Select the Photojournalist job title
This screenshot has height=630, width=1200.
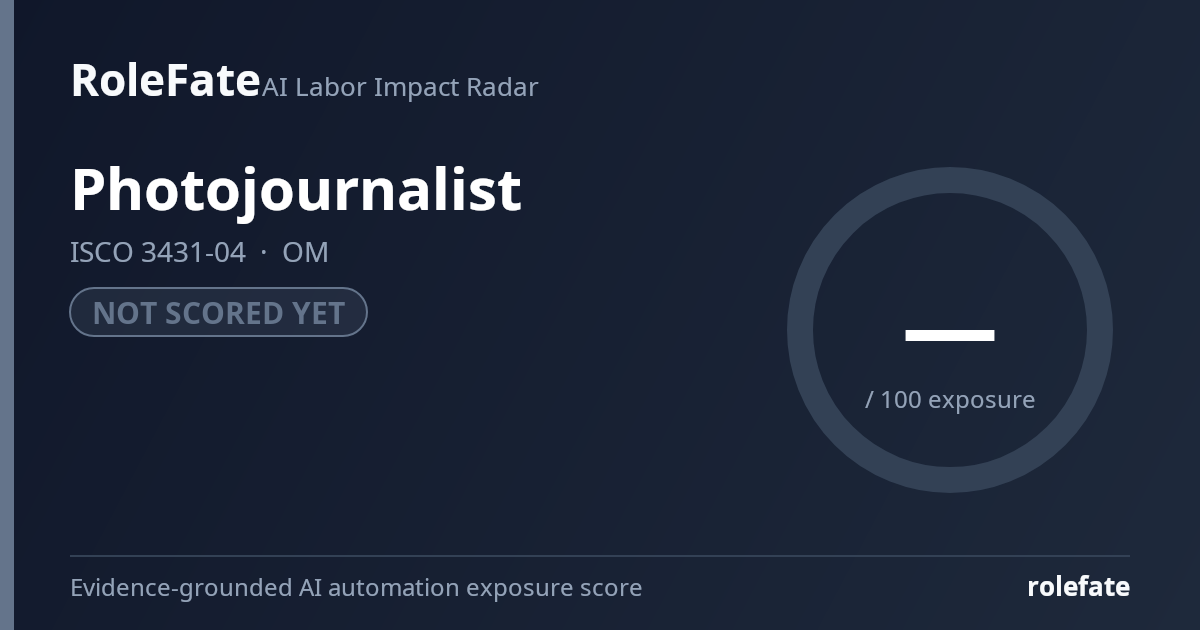click(x=296, y=190)
